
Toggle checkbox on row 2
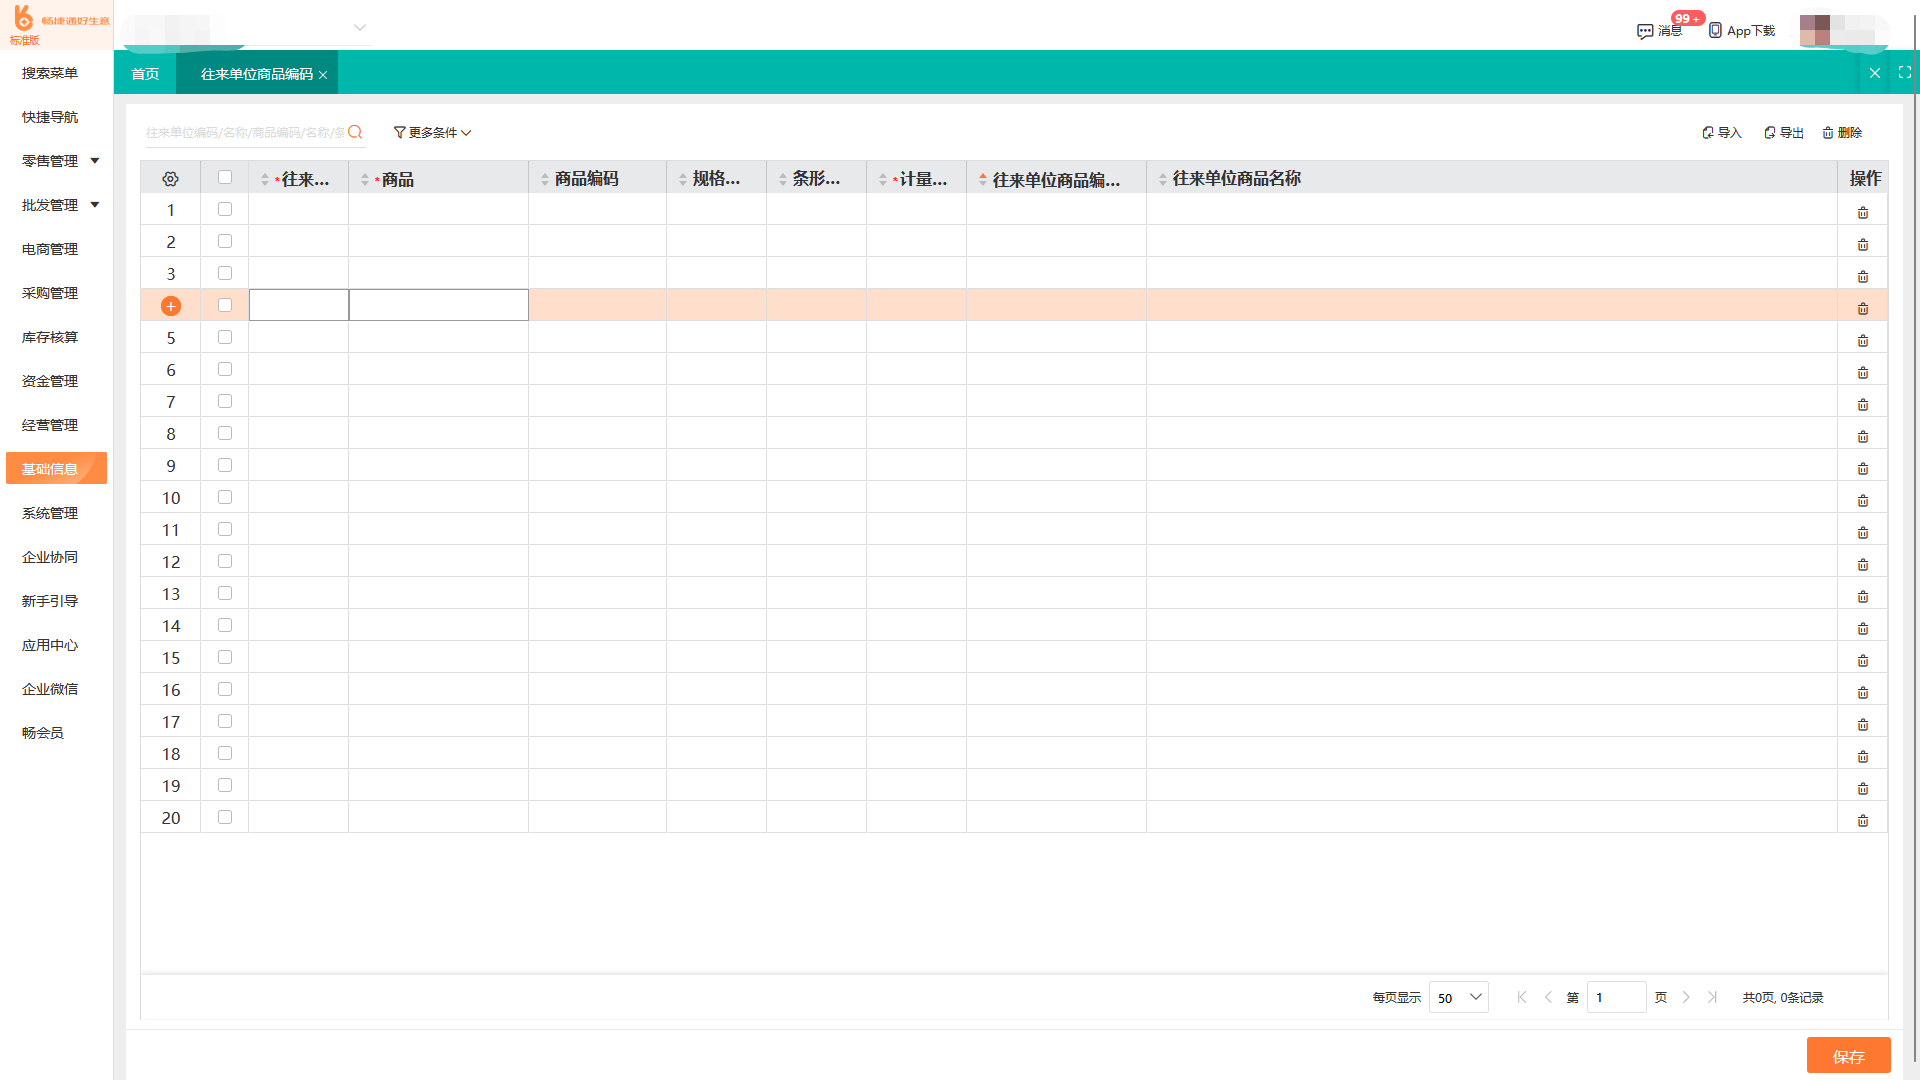coord(224,241)
